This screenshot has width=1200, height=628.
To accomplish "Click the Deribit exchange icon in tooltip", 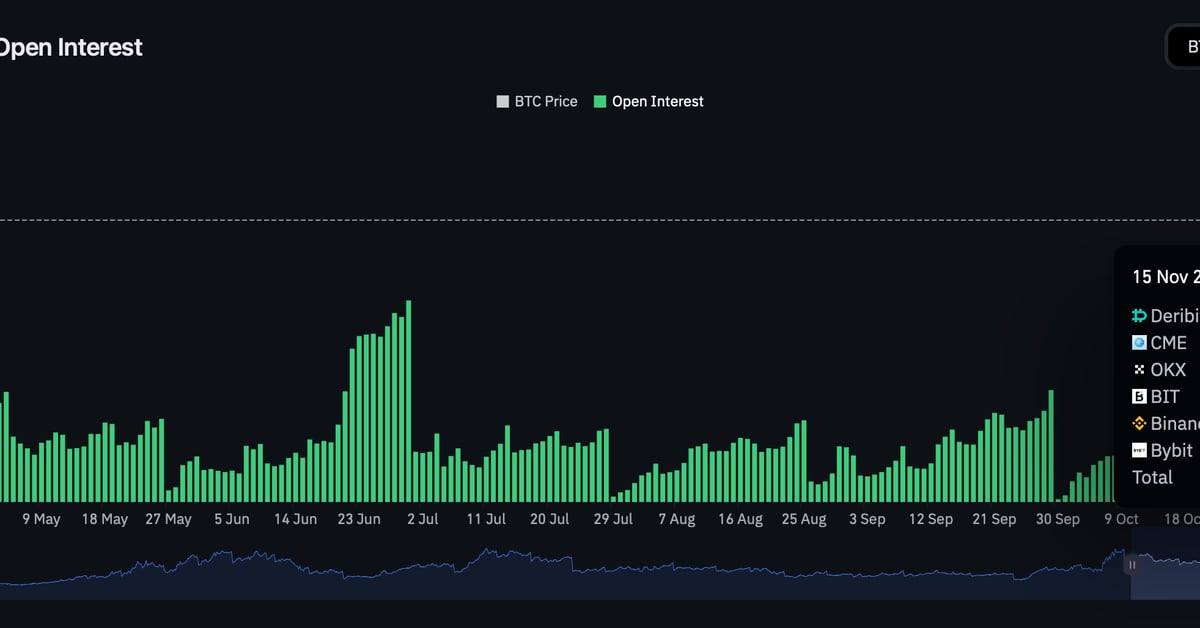I will coord(1139,316).
